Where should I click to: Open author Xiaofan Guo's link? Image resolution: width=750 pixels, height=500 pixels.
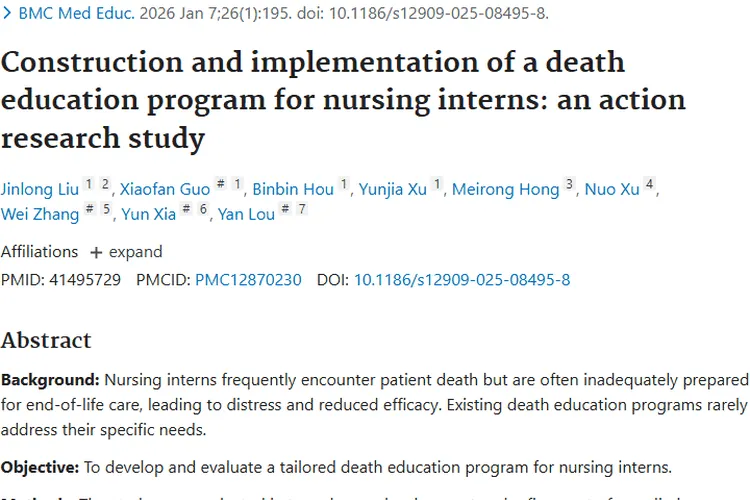tap(165, 189)
